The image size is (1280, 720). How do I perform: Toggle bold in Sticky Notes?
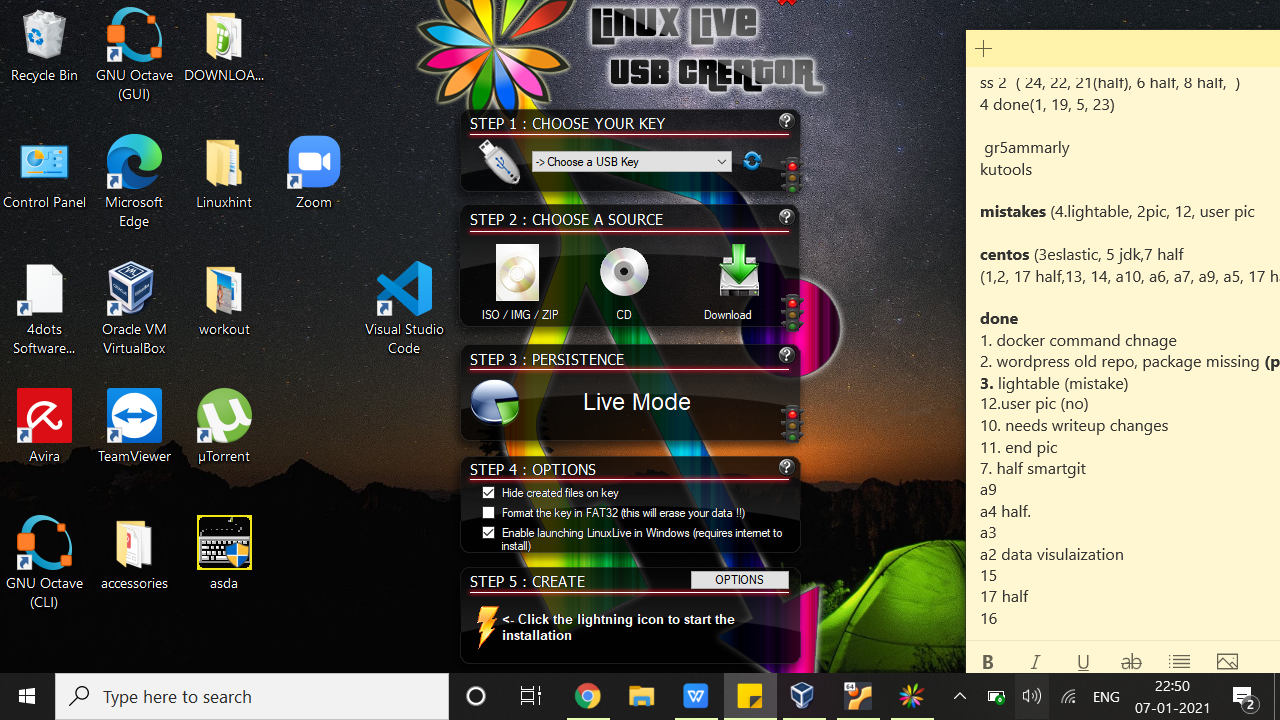point(987,662)
